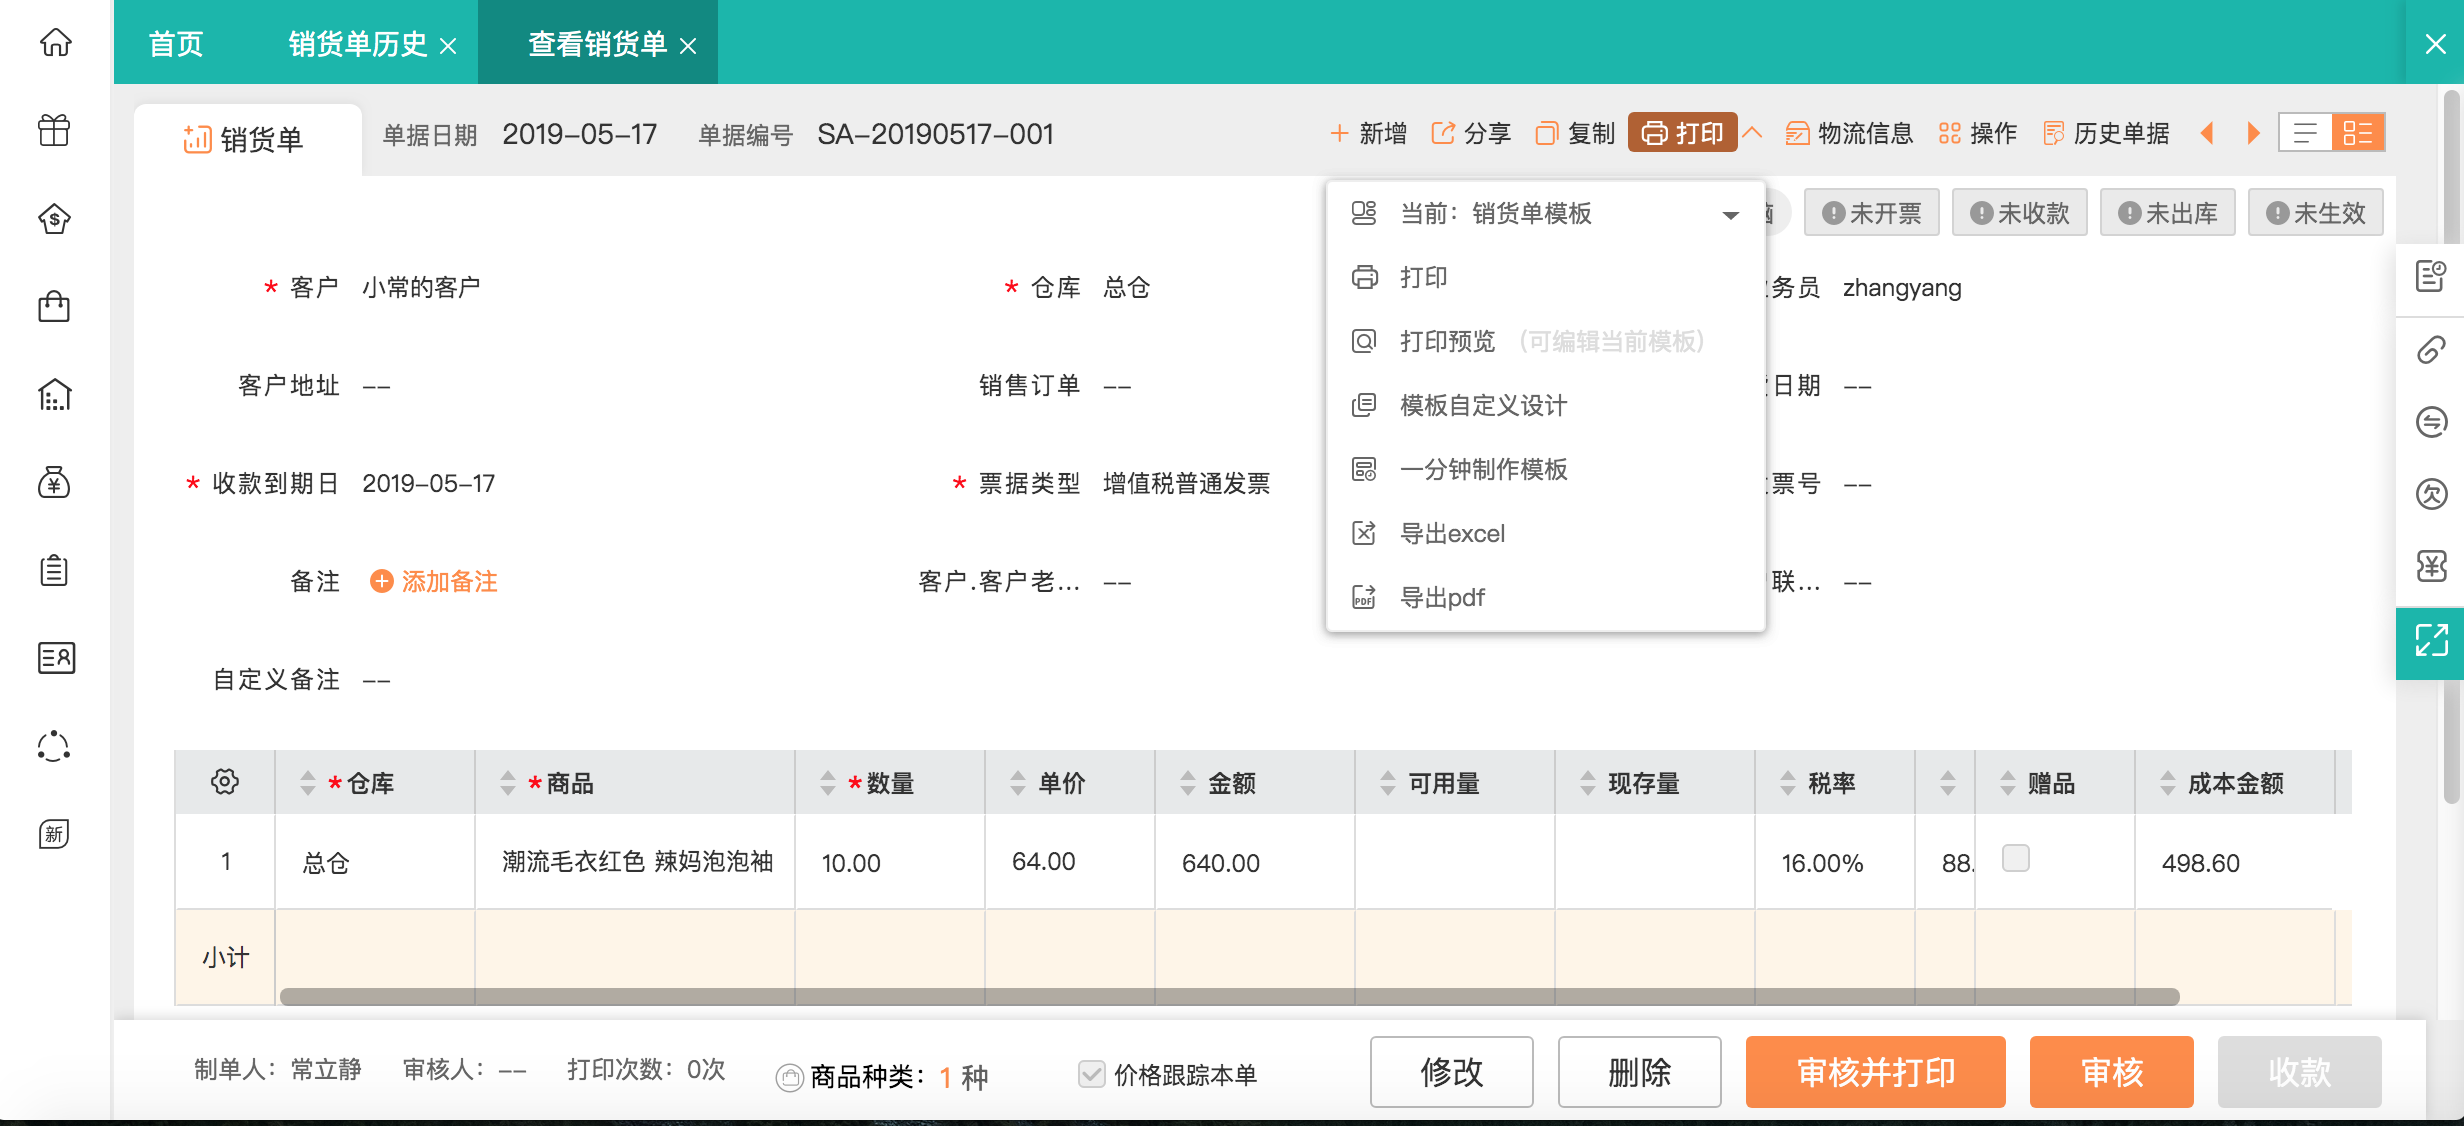Click the 操作 operations icon

point(1950,132)
